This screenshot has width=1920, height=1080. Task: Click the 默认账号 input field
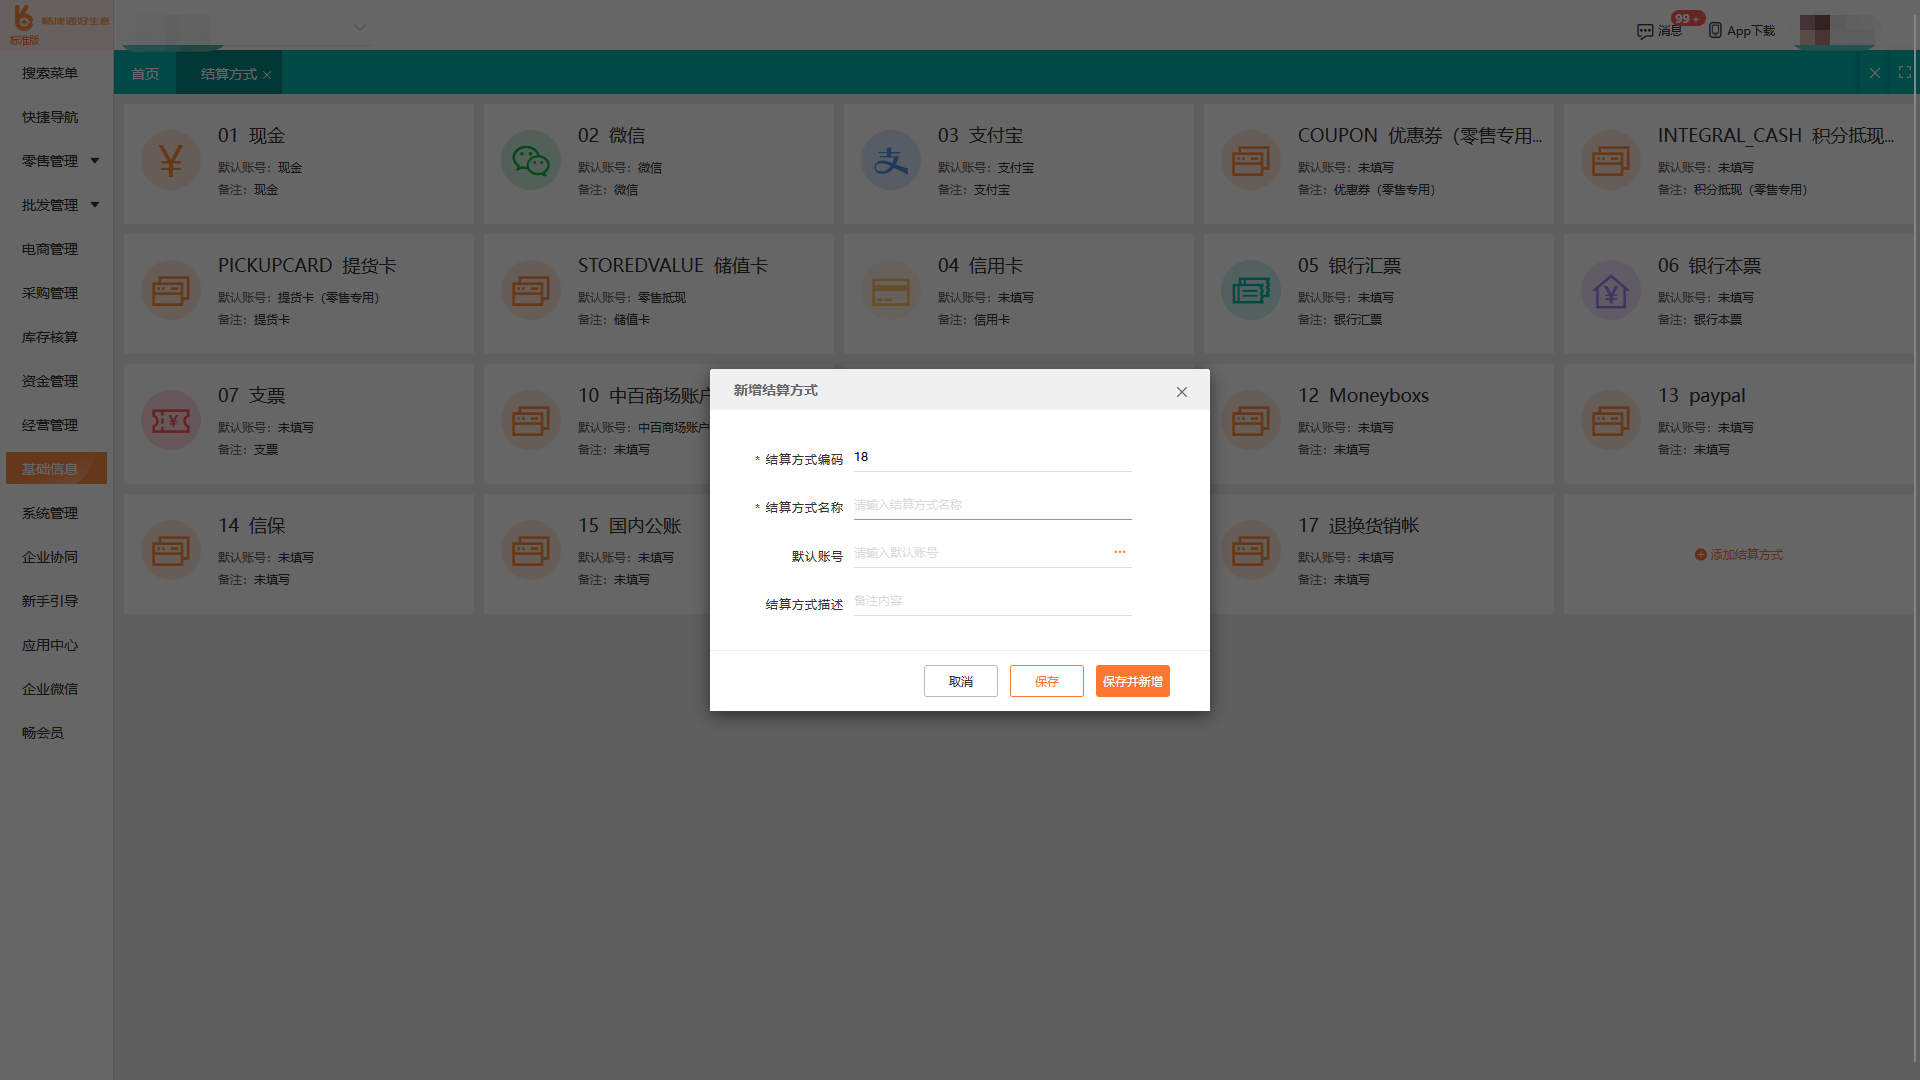click(x=989, y=553)
